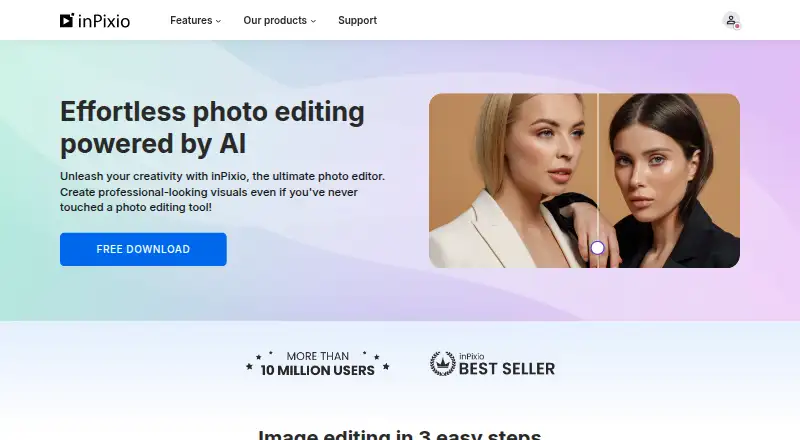Image resolution: width=800 pixels, height=440 pixels.
Task: Click the blonde woman side of comparison image
Action: 513,181
